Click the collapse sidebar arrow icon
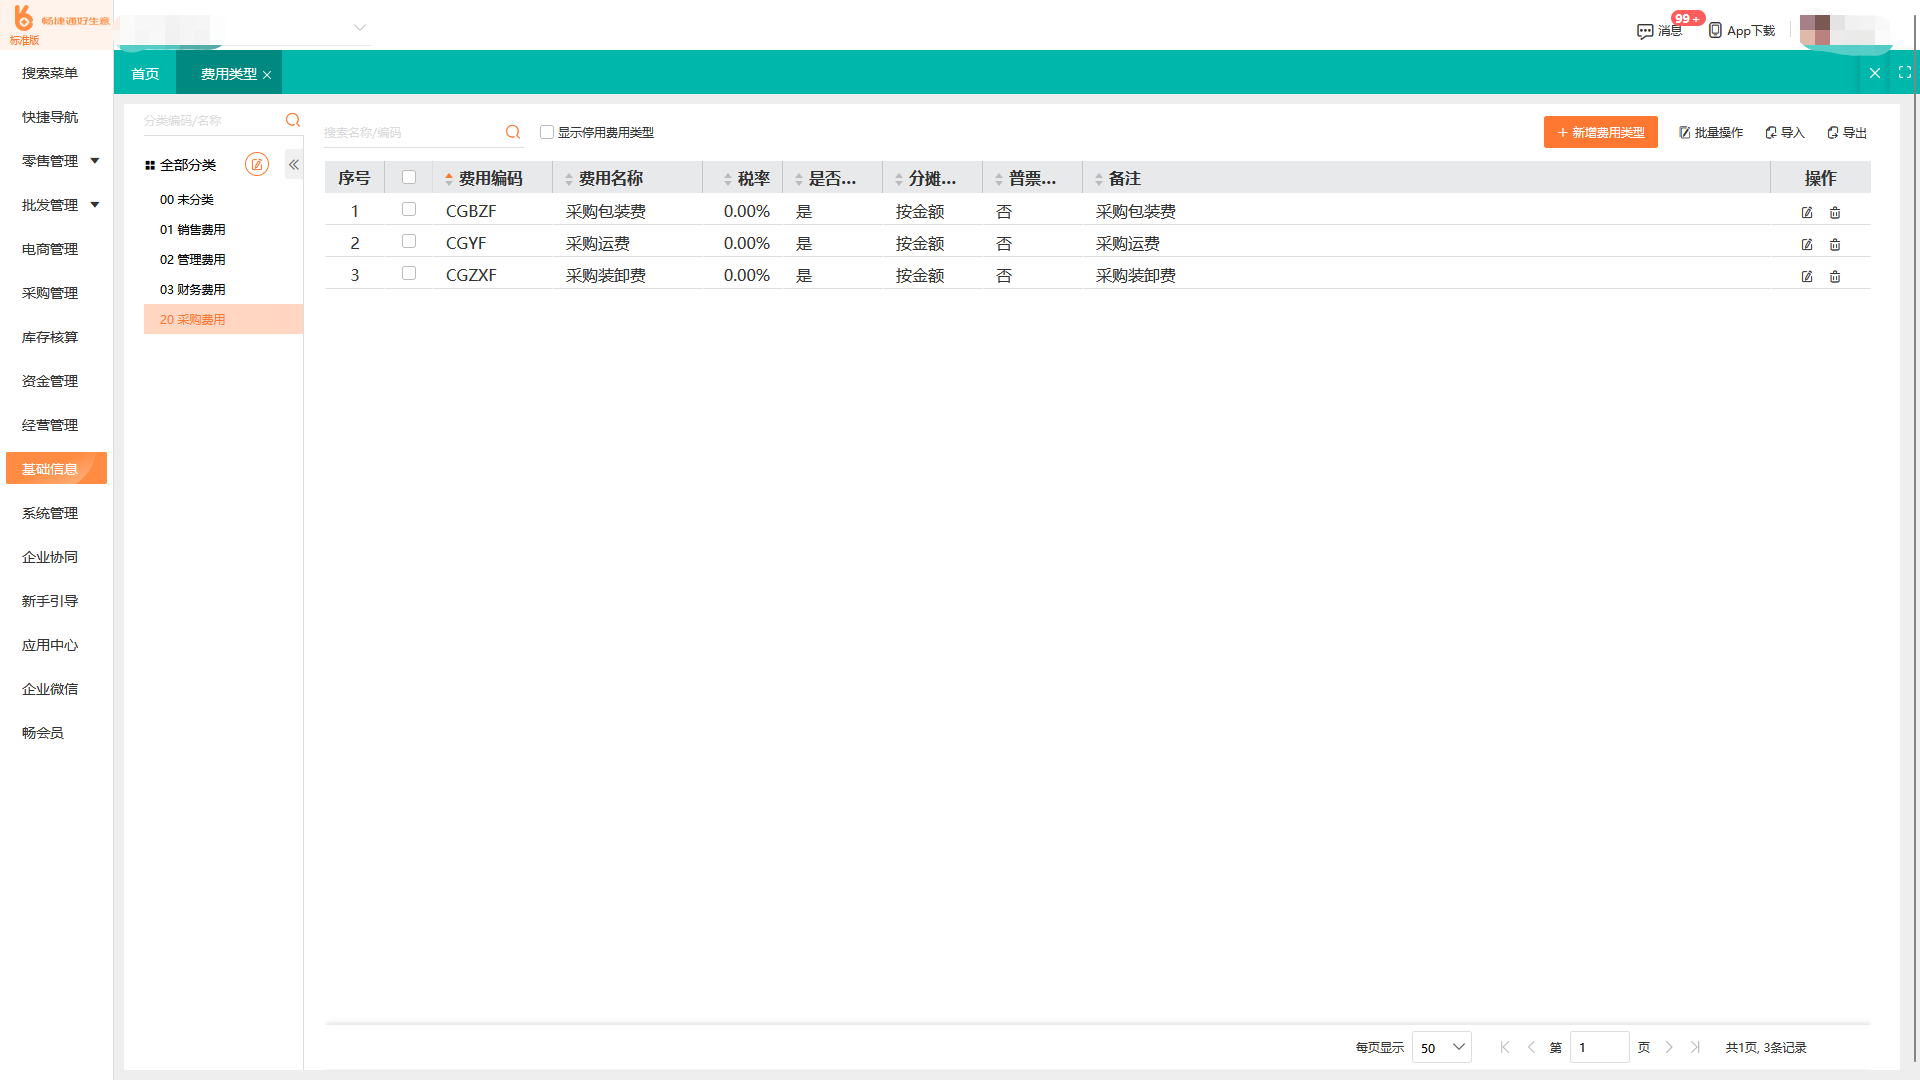Viewport: 1920px width, 1080px height. coord(293,164)
